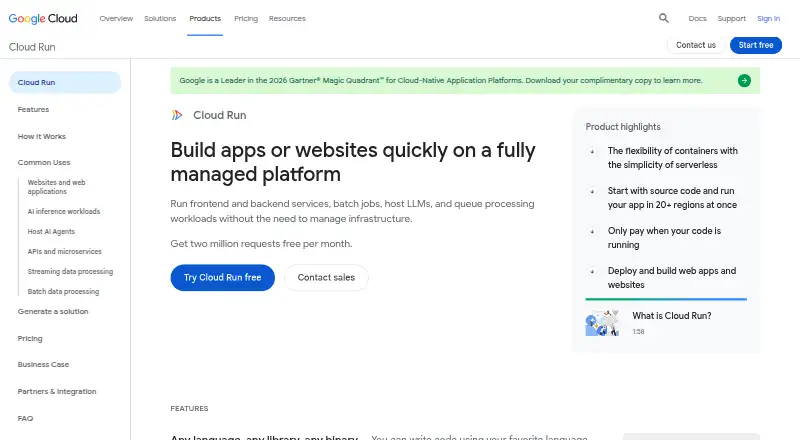
Task: Click the Google Cloud logo
Action: (43, 18)
